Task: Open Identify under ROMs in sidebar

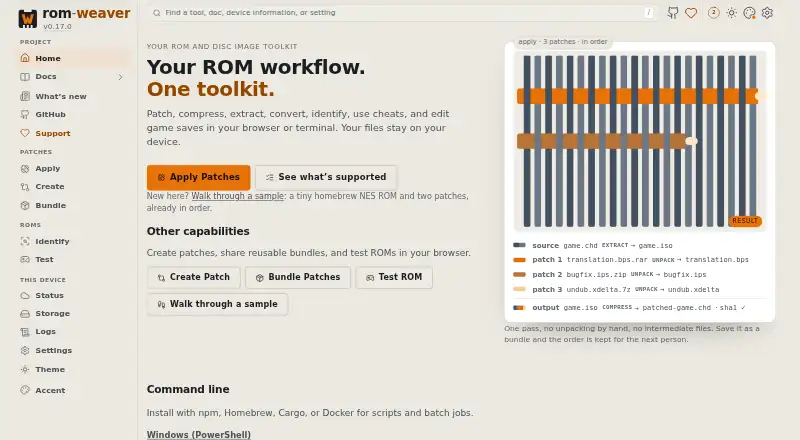Action: coord(74,241)
